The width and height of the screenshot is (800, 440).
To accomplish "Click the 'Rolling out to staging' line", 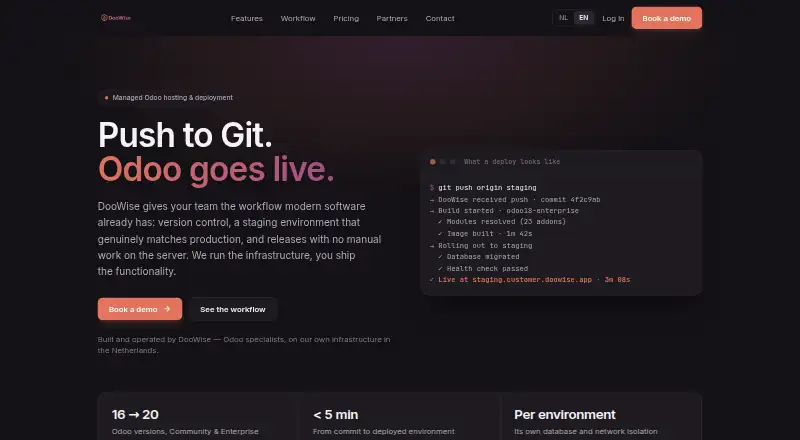I will (x=481, y=246).
